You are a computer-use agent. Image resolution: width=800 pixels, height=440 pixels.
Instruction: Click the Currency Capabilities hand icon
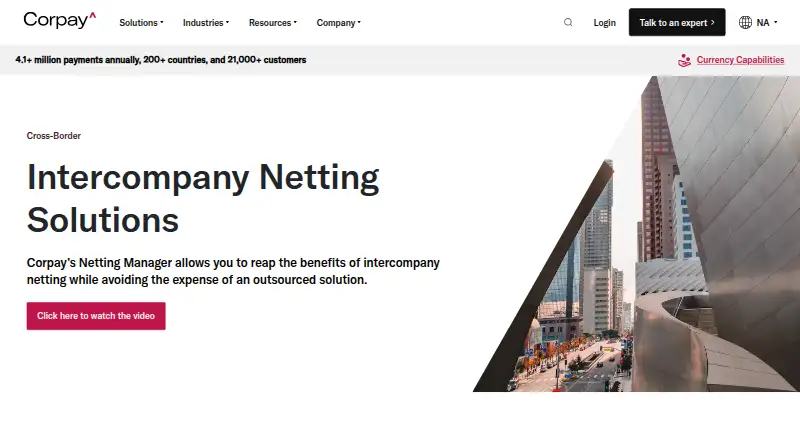tap(684, 60)
